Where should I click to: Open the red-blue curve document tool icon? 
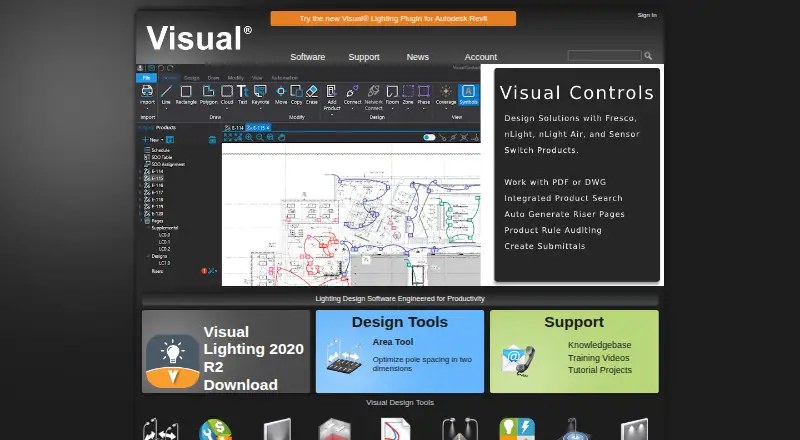(x=395, y=429)
